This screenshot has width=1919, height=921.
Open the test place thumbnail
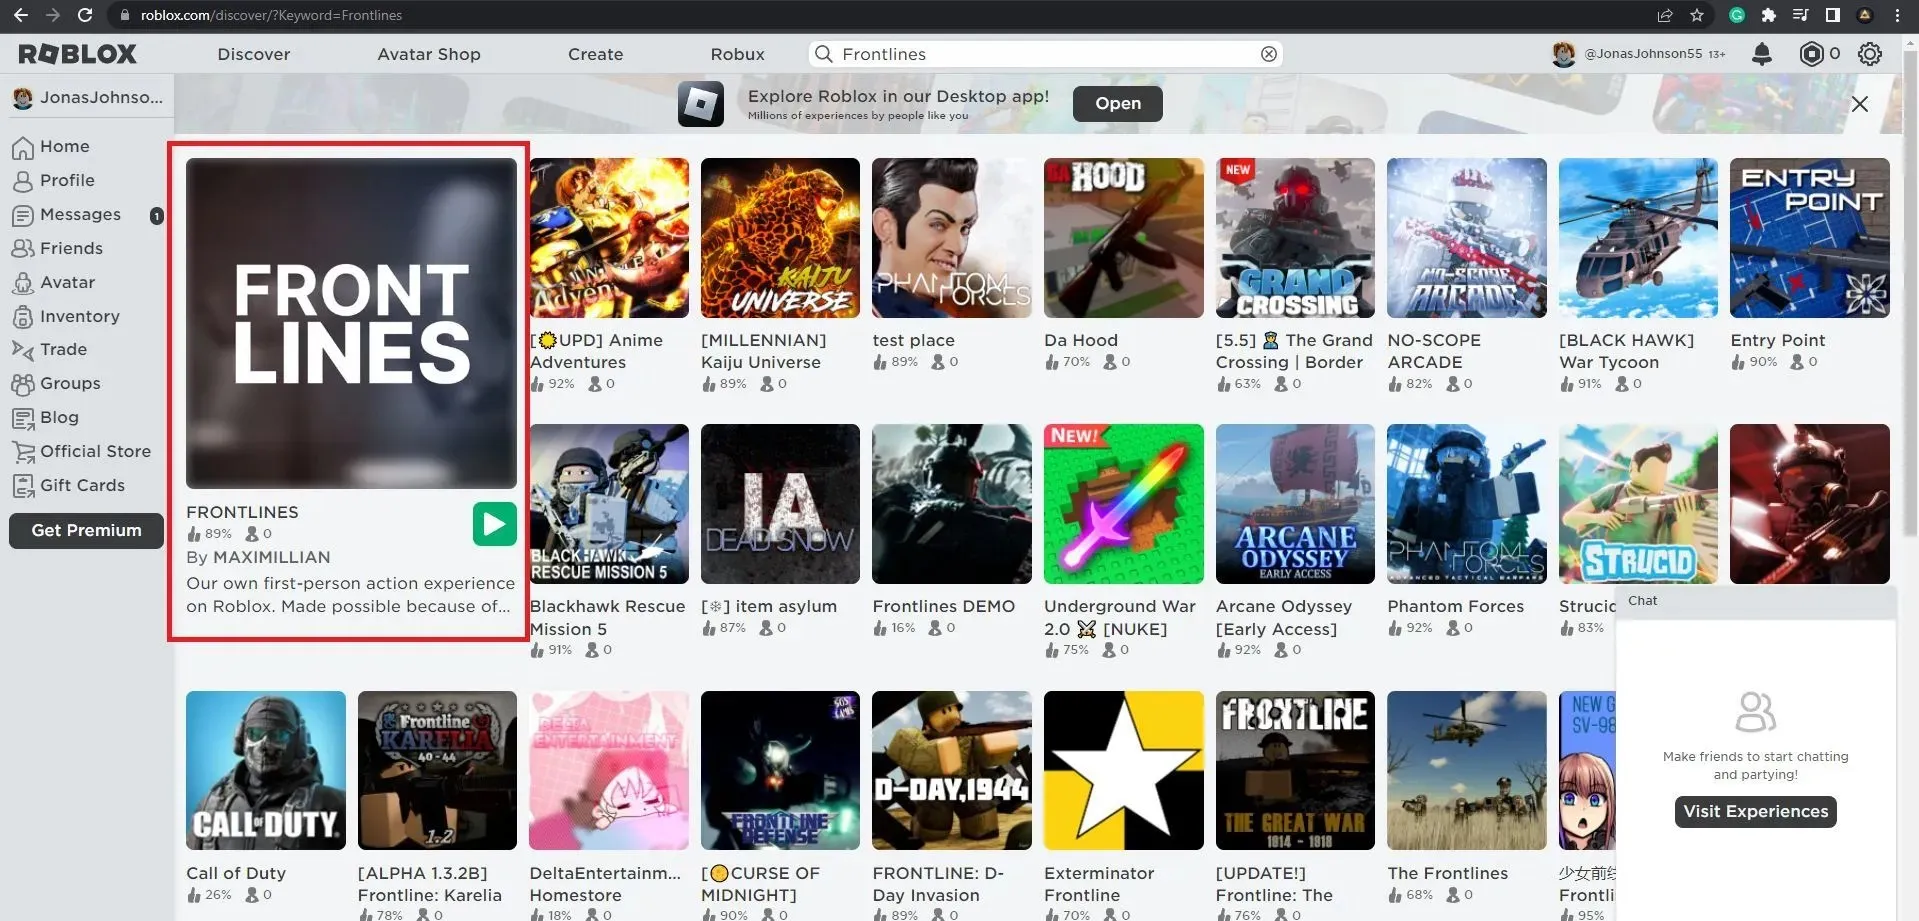[x=952, y=238]
